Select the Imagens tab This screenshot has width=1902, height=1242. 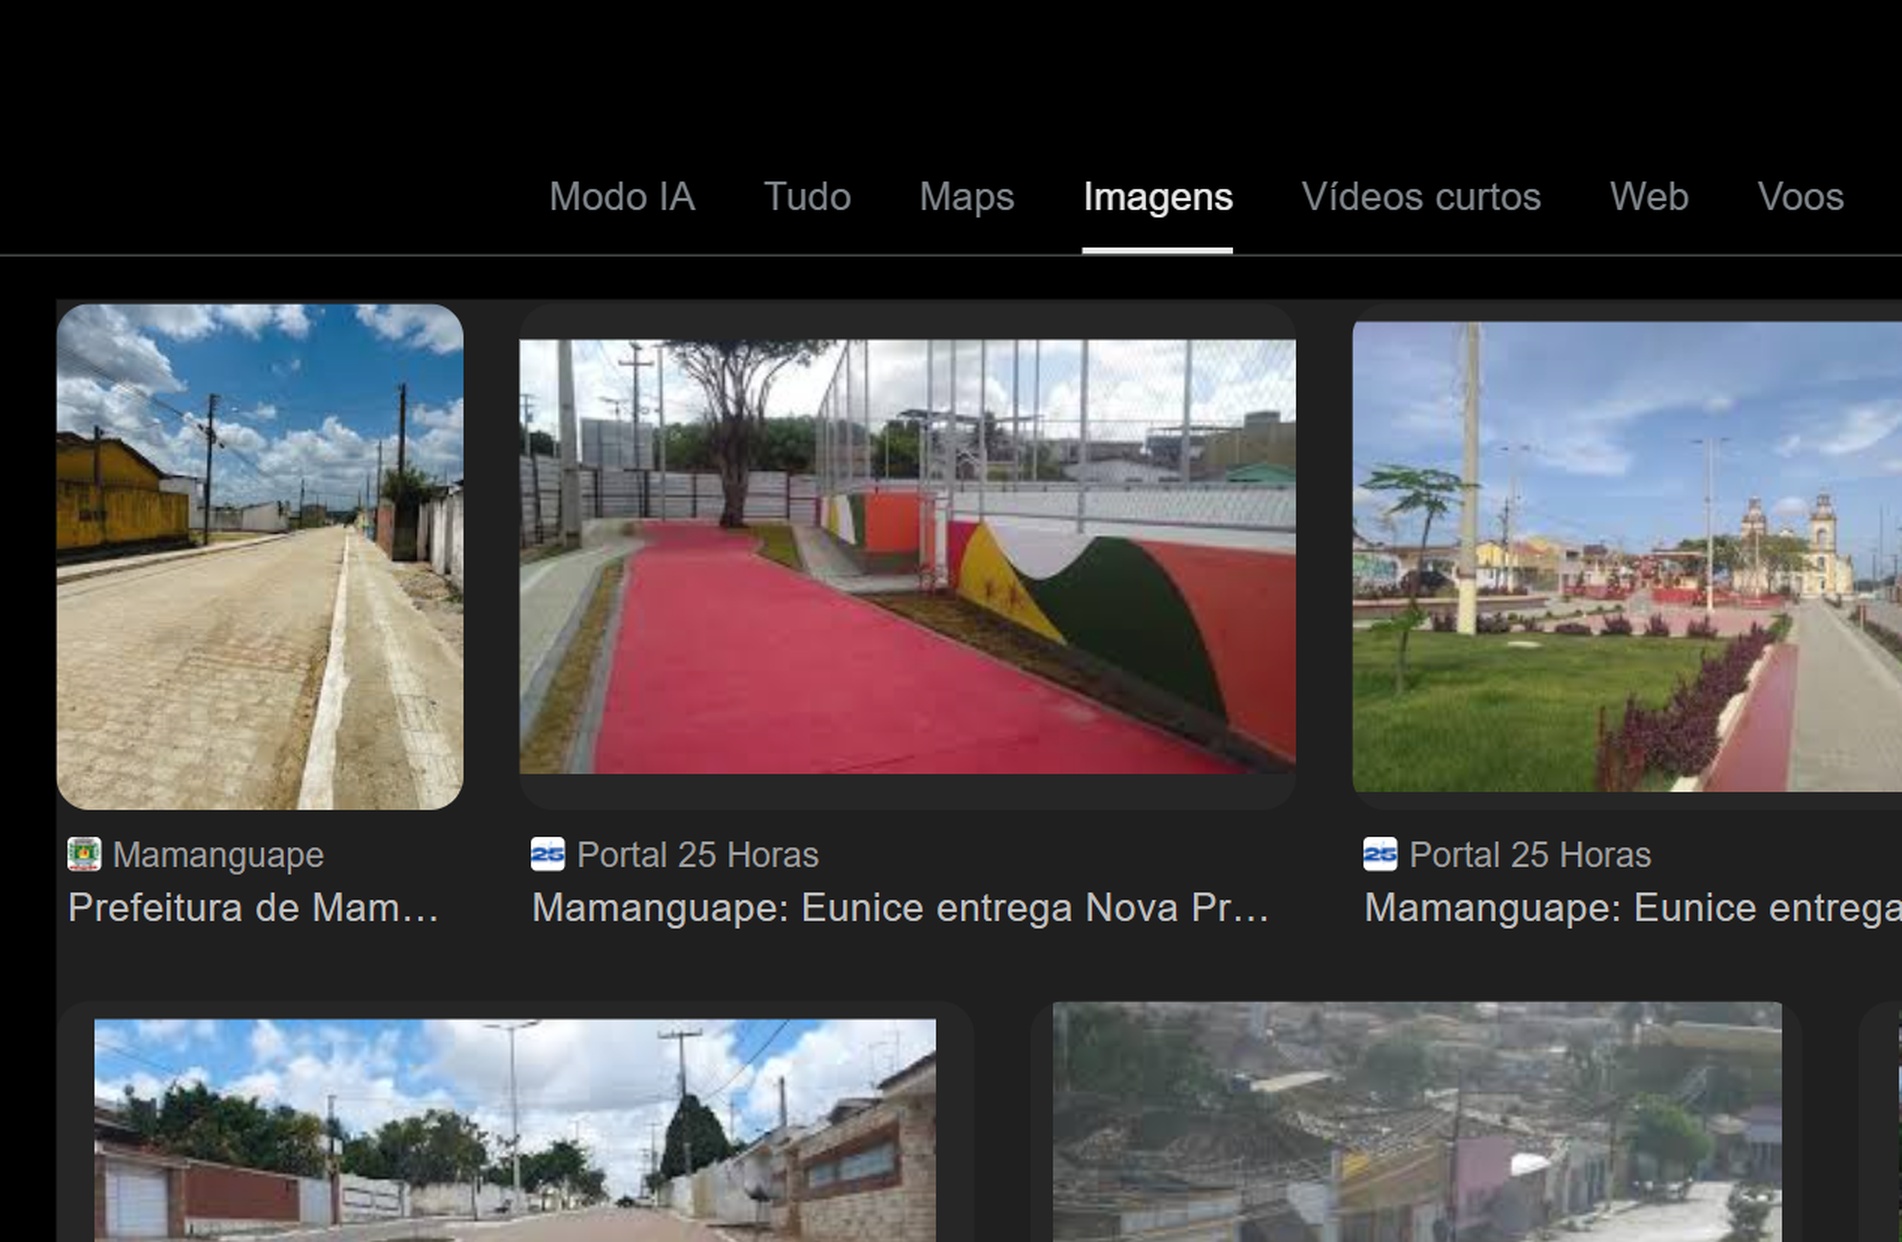click(1157, 197)
